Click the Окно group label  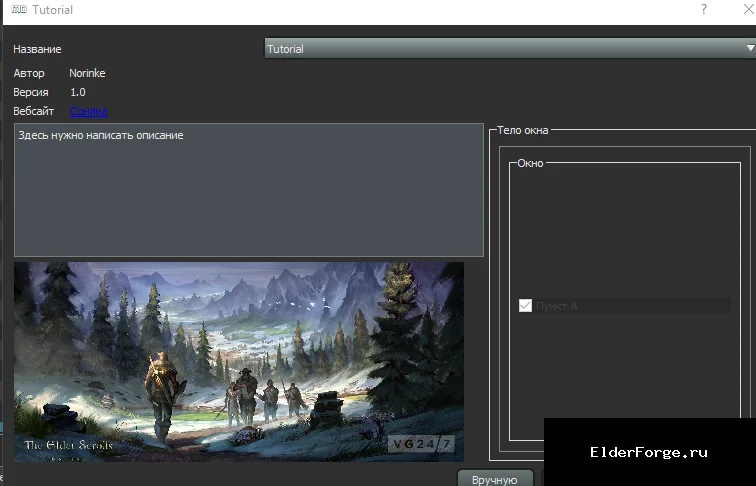[x=530, y=163]
